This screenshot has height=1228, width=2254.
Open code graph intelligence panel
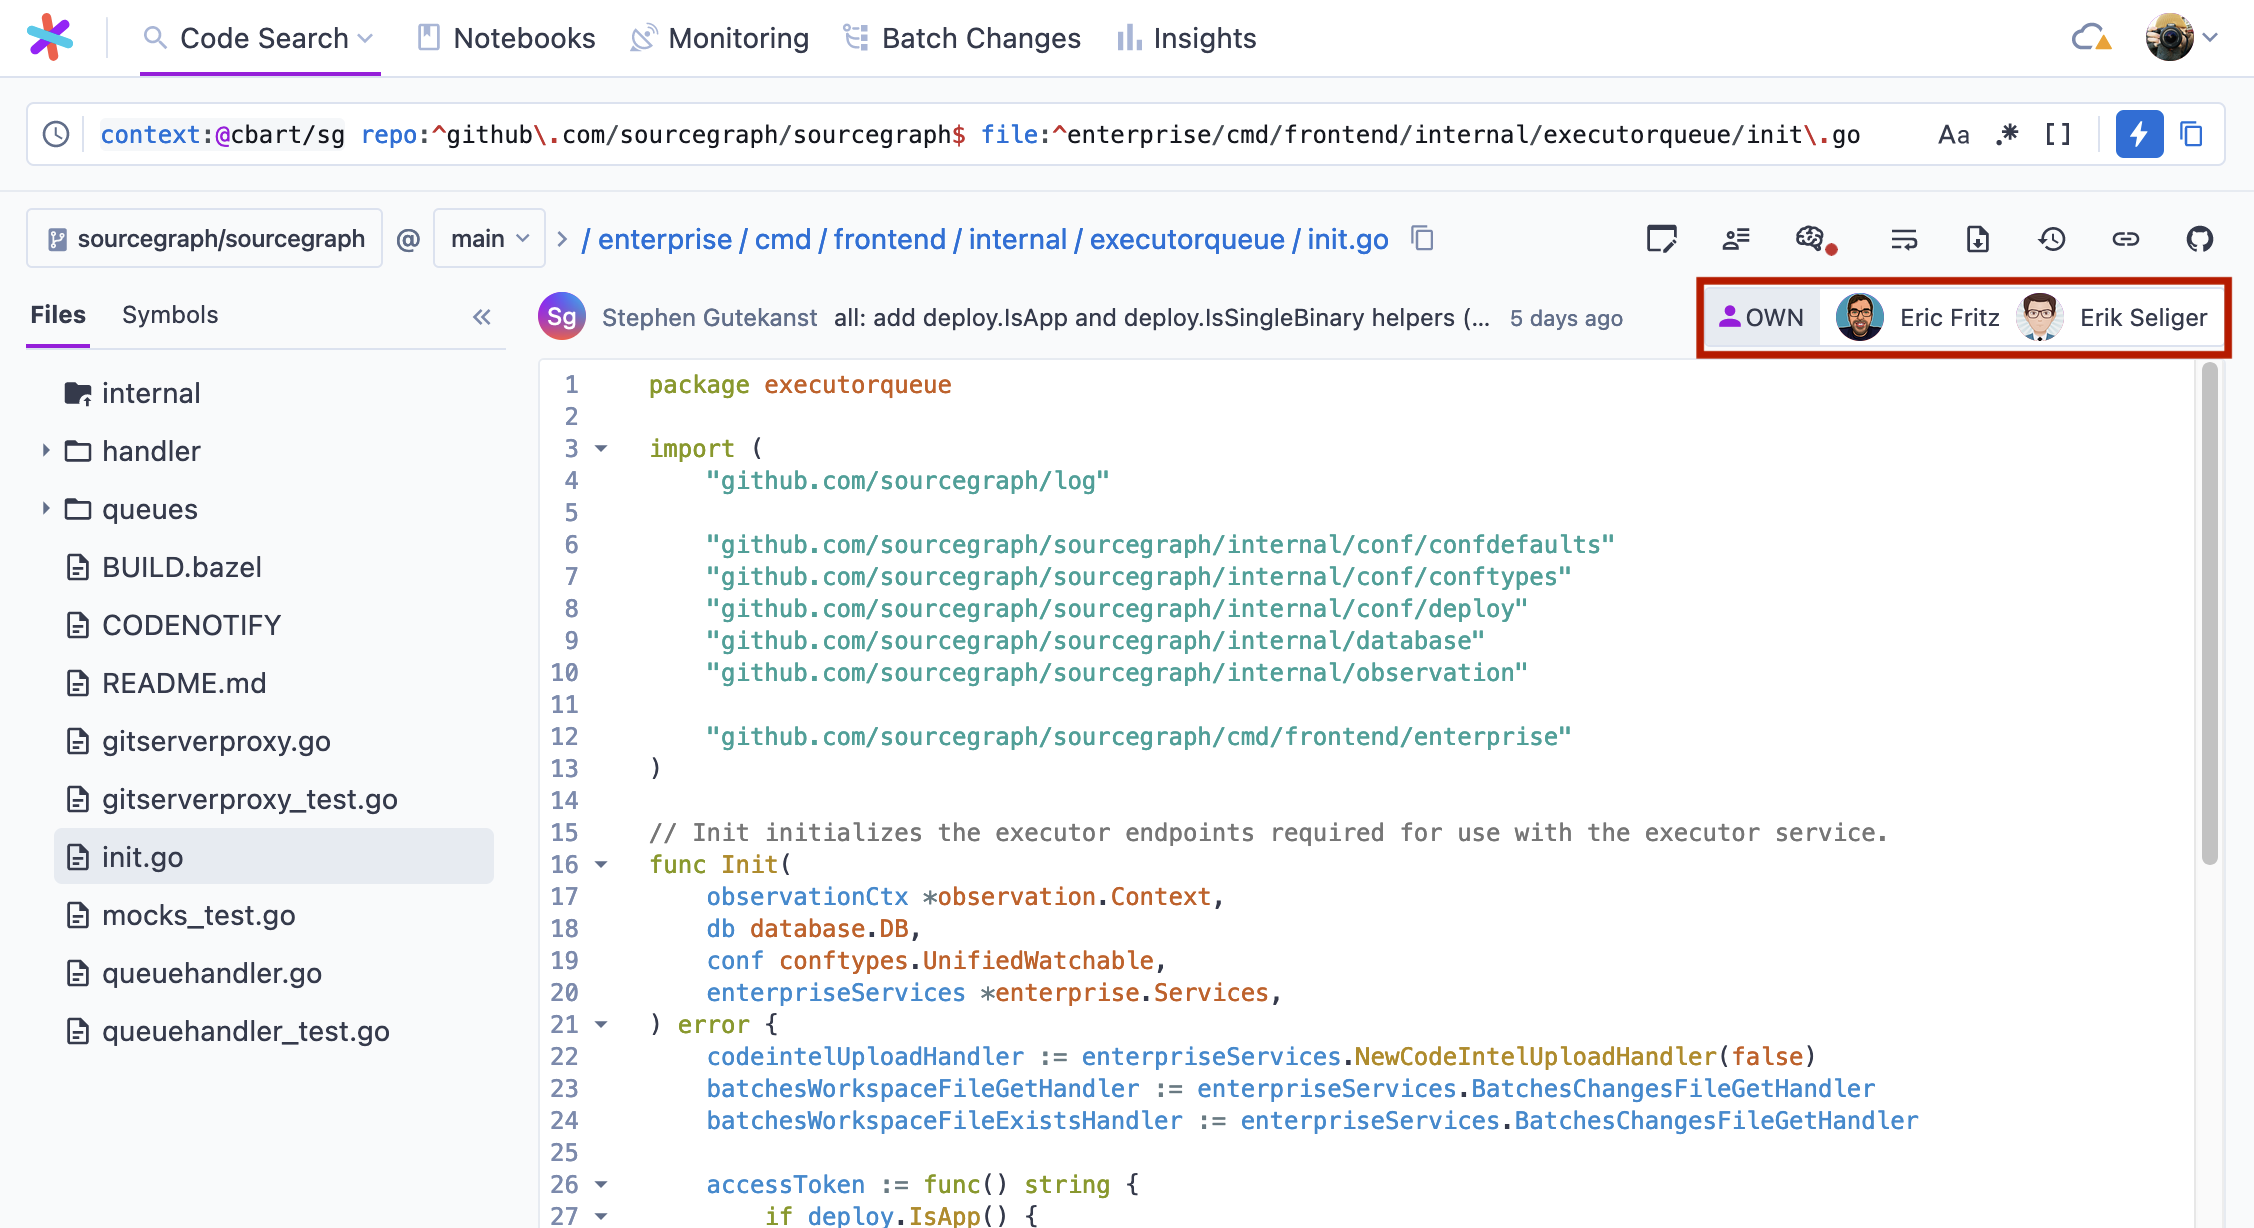point(1811,238)
